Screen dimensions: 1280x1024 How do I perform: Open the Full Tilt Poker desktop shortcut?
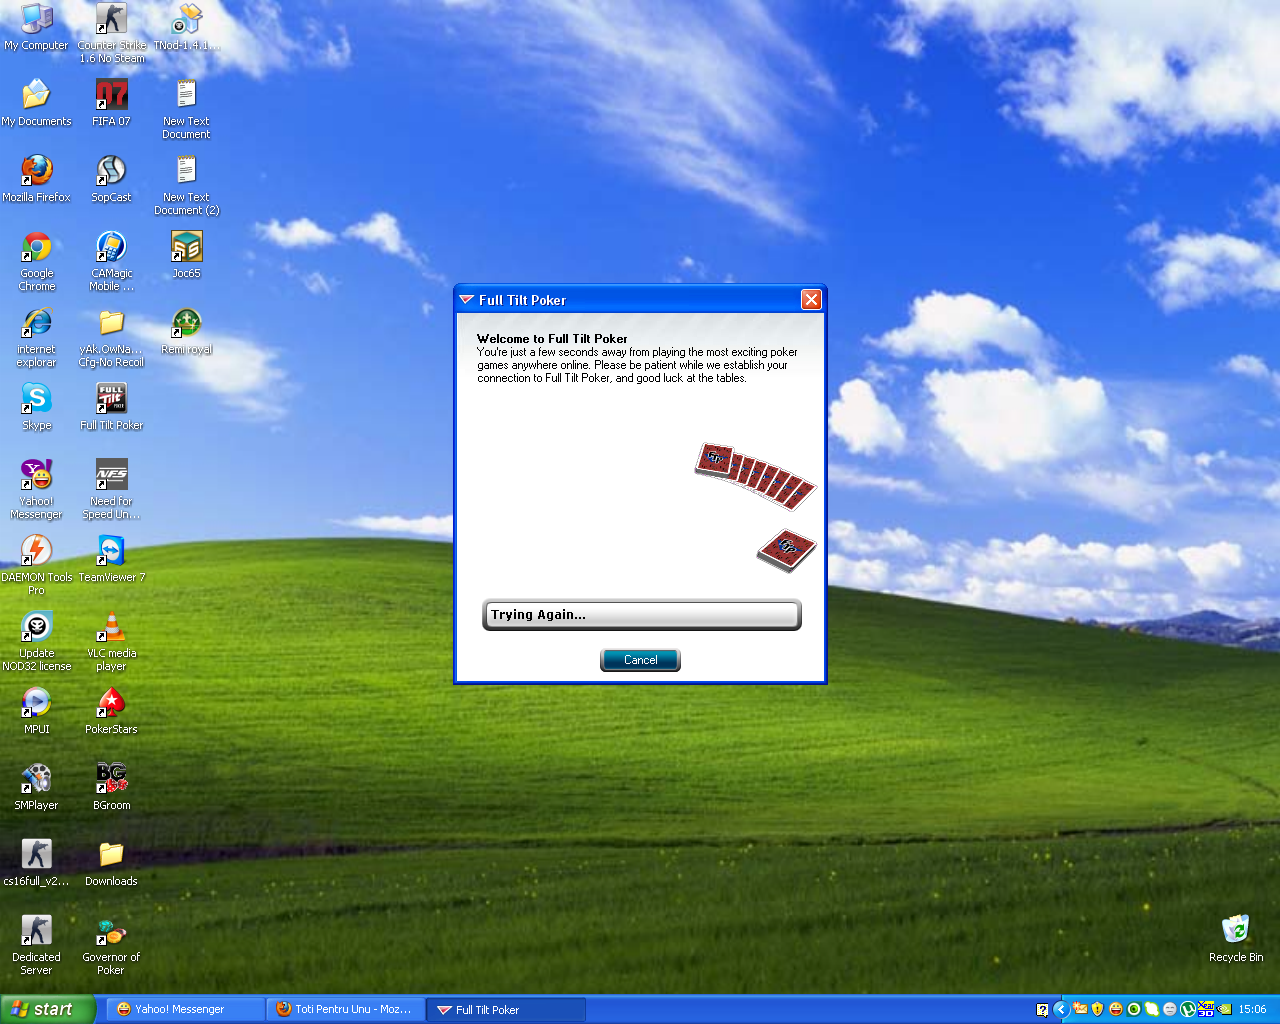coord(111,399)
